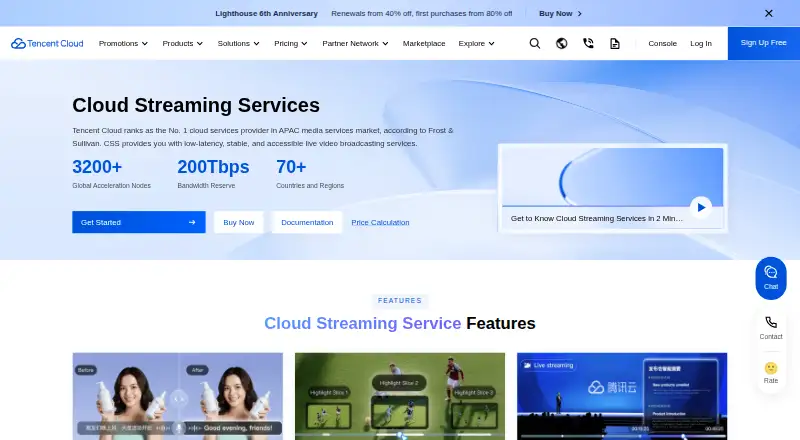Open the Live streaming feature thumbnail
Screen dimensions: 800x440
pyautogui.click(x=622, y=396)
